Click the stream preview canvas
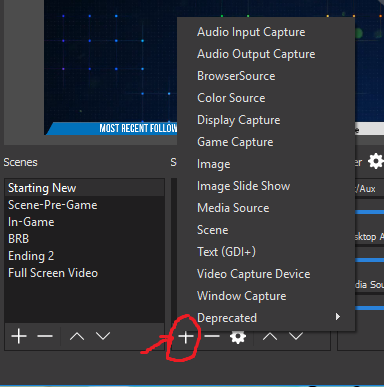The image size is (384, 387). pos(110,67)
